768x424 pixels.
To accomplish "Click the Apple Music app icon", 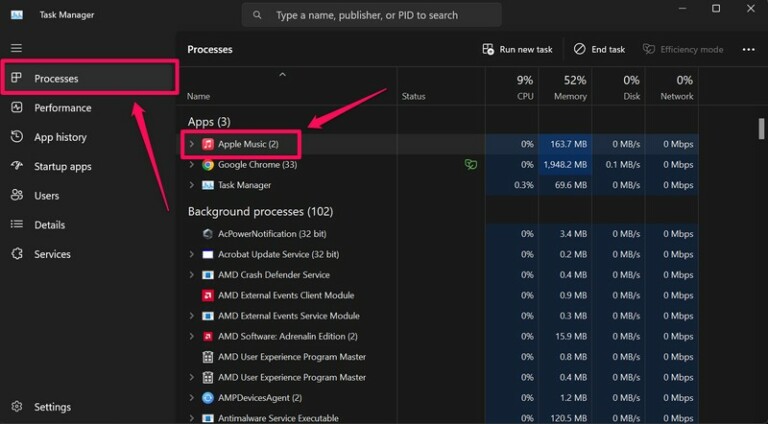I will [x=208, y=144].
